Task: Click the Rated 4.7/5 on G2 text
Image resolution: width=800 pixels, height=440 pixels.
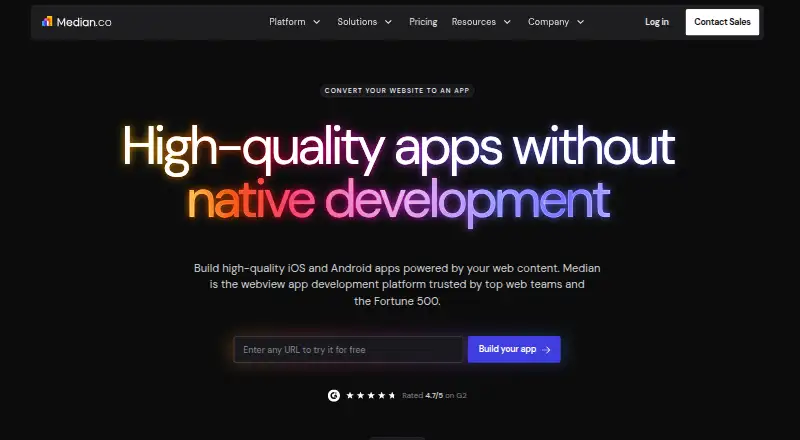Action: [x=434, y=395]
